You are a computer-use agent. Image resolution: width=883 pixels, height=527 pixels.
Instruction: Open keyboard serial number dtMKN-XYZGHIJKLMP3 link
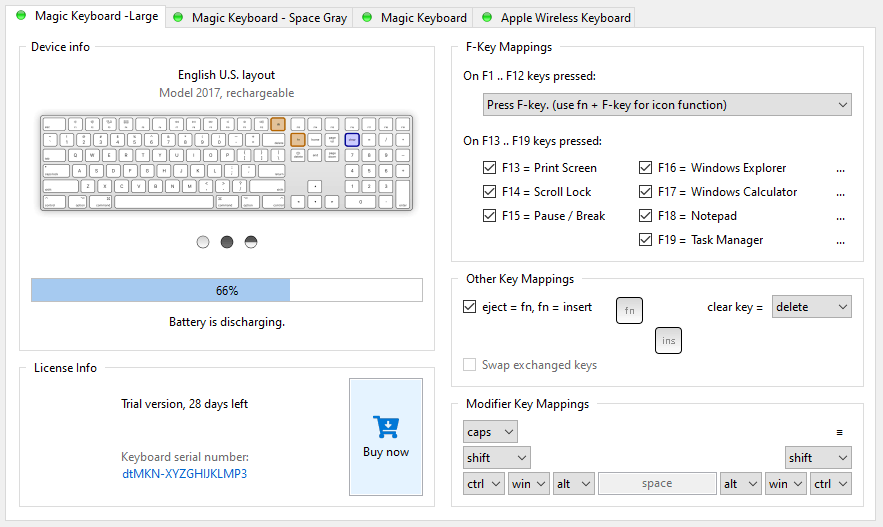coord(185,474)
